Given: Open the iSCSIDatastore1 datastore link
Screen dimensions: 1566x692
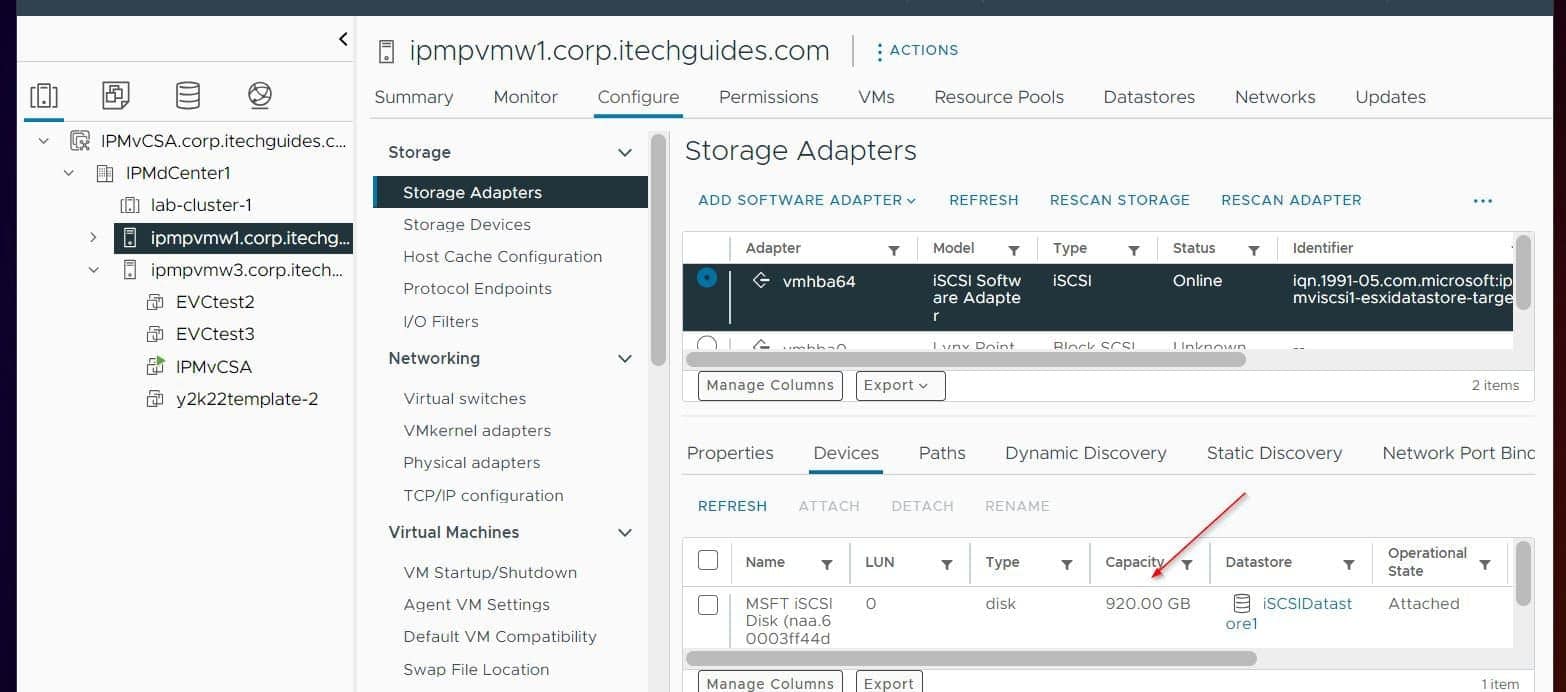Looking at the screenshot, I should coord(1306,604).
